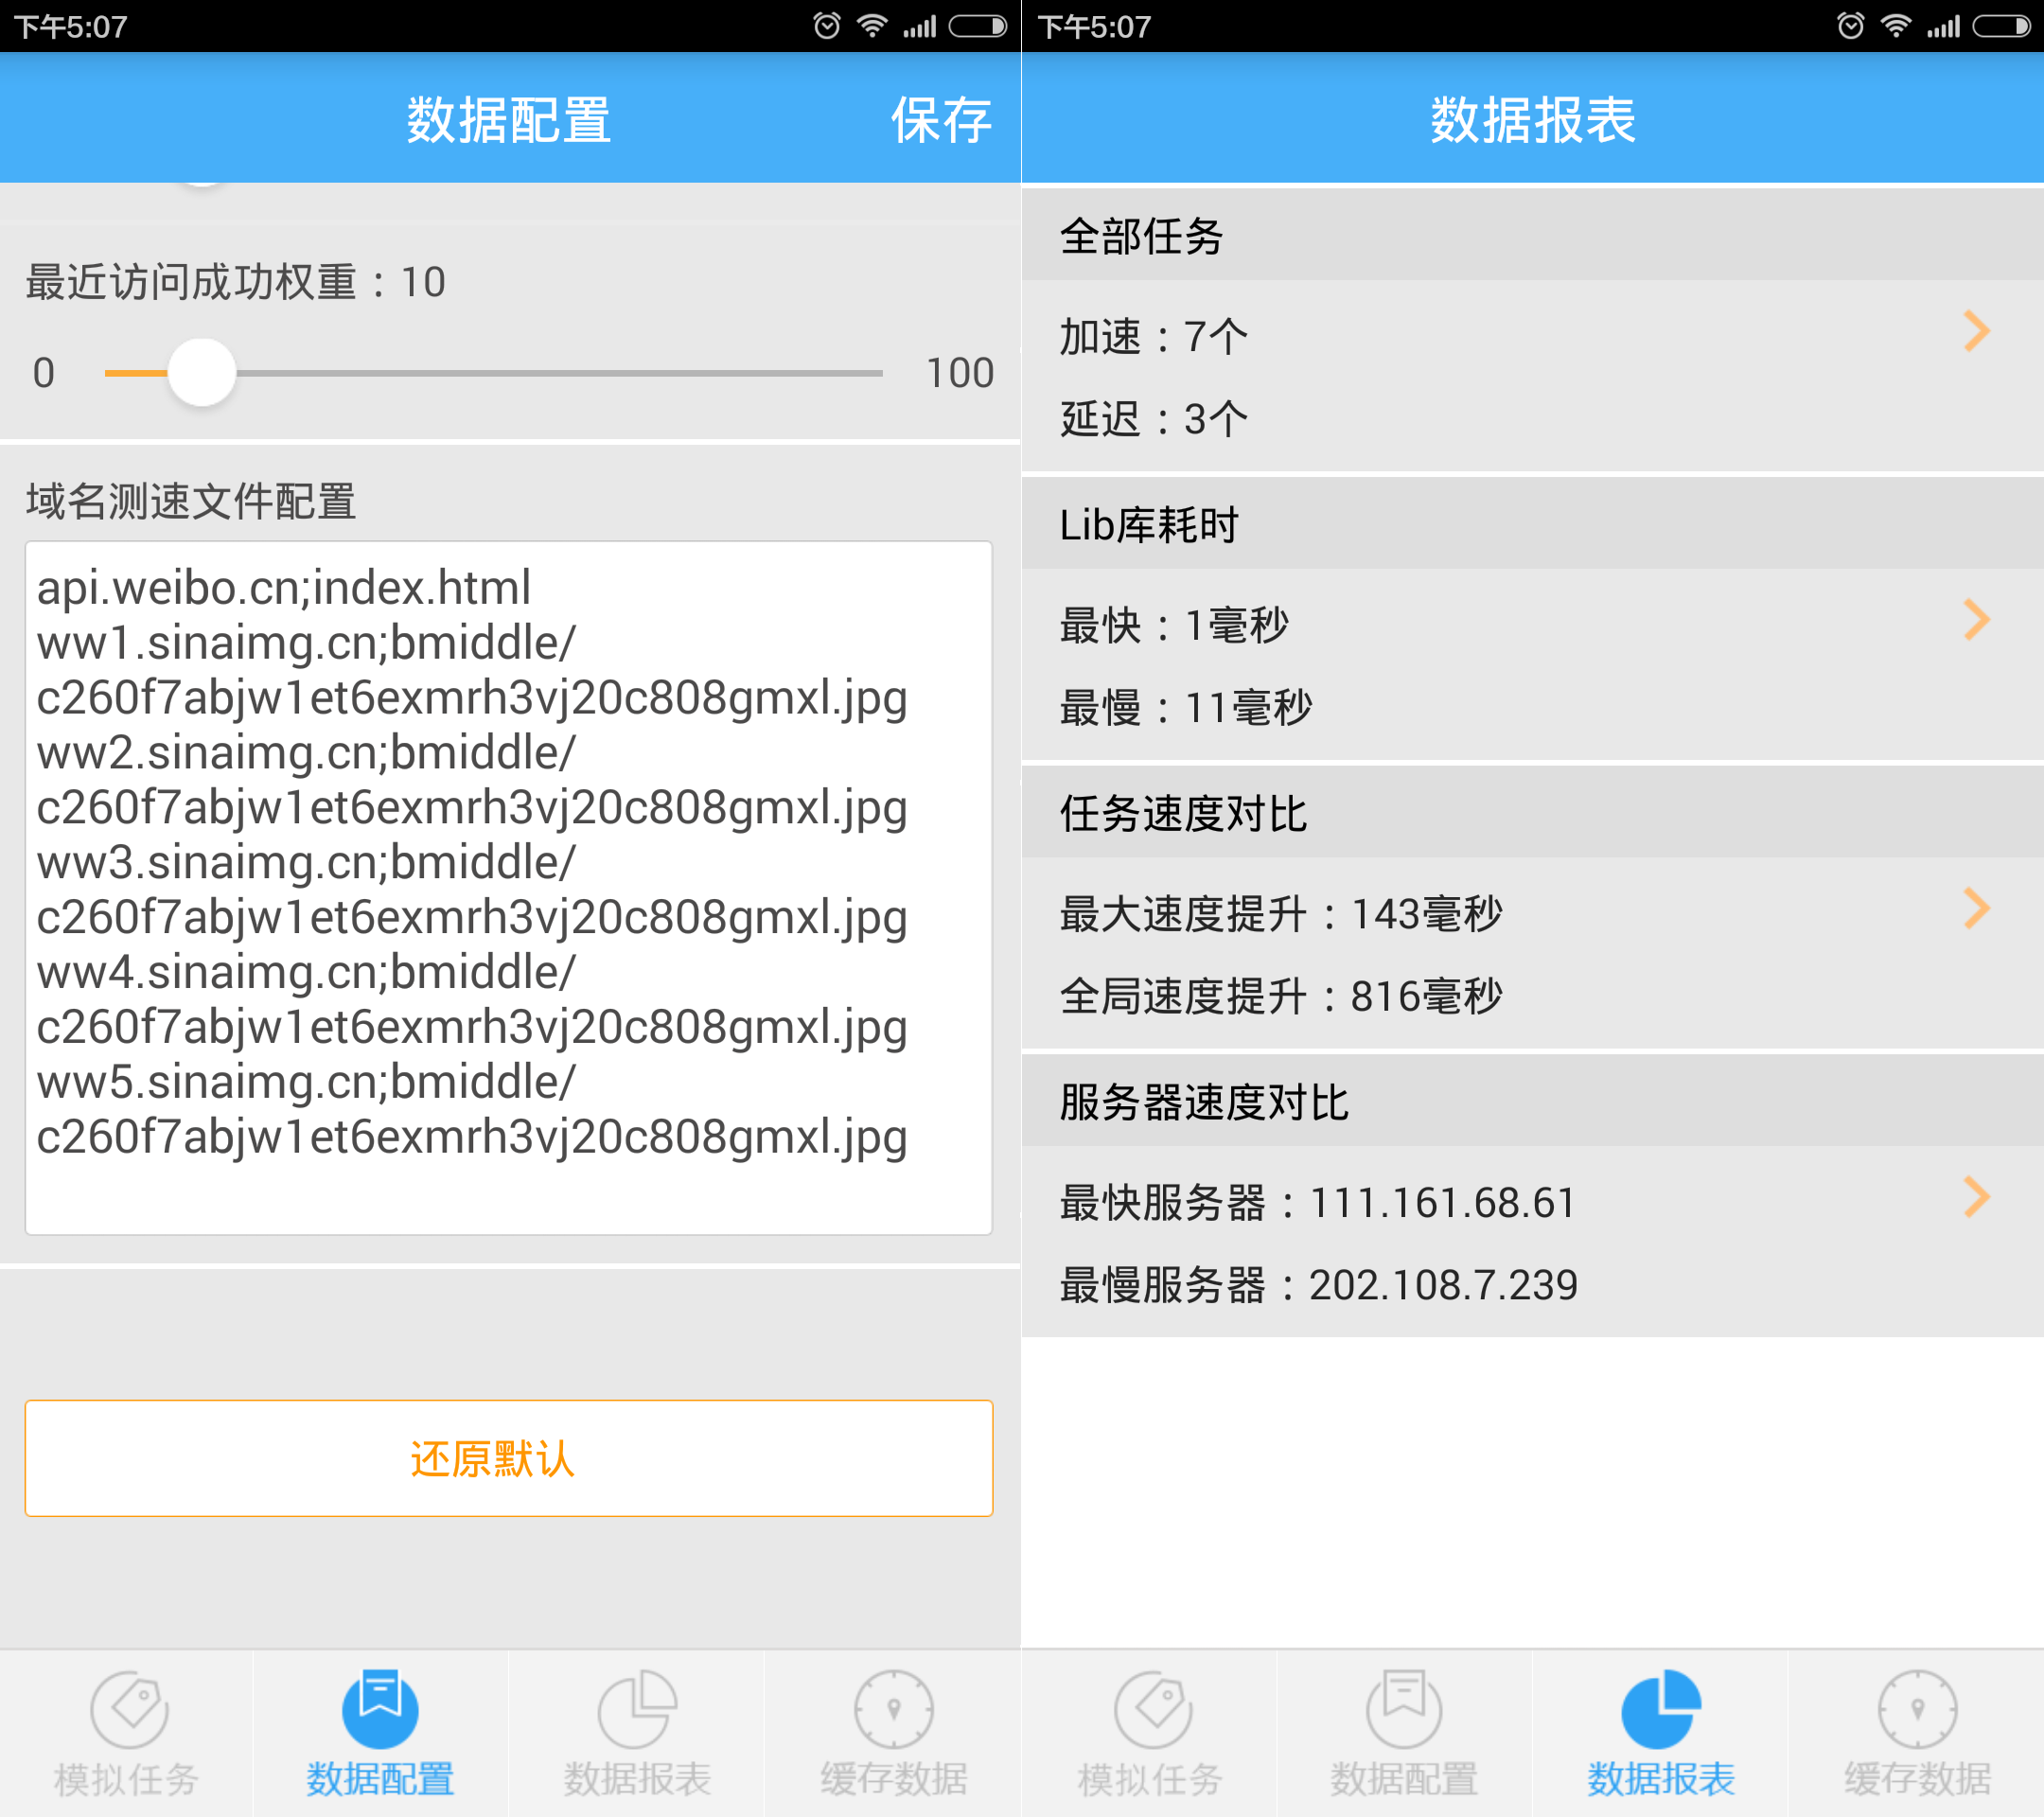This screenshot has width=2044, height=1817.
Task: Tap the 缓存数据 icon in right screen
Action: click(1916, 1710)
